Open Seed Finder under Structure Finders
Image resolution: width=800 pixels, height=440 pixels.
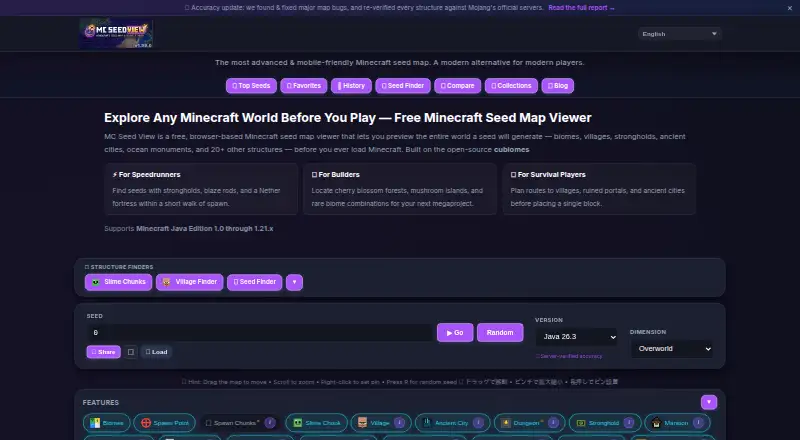[255, 282]
